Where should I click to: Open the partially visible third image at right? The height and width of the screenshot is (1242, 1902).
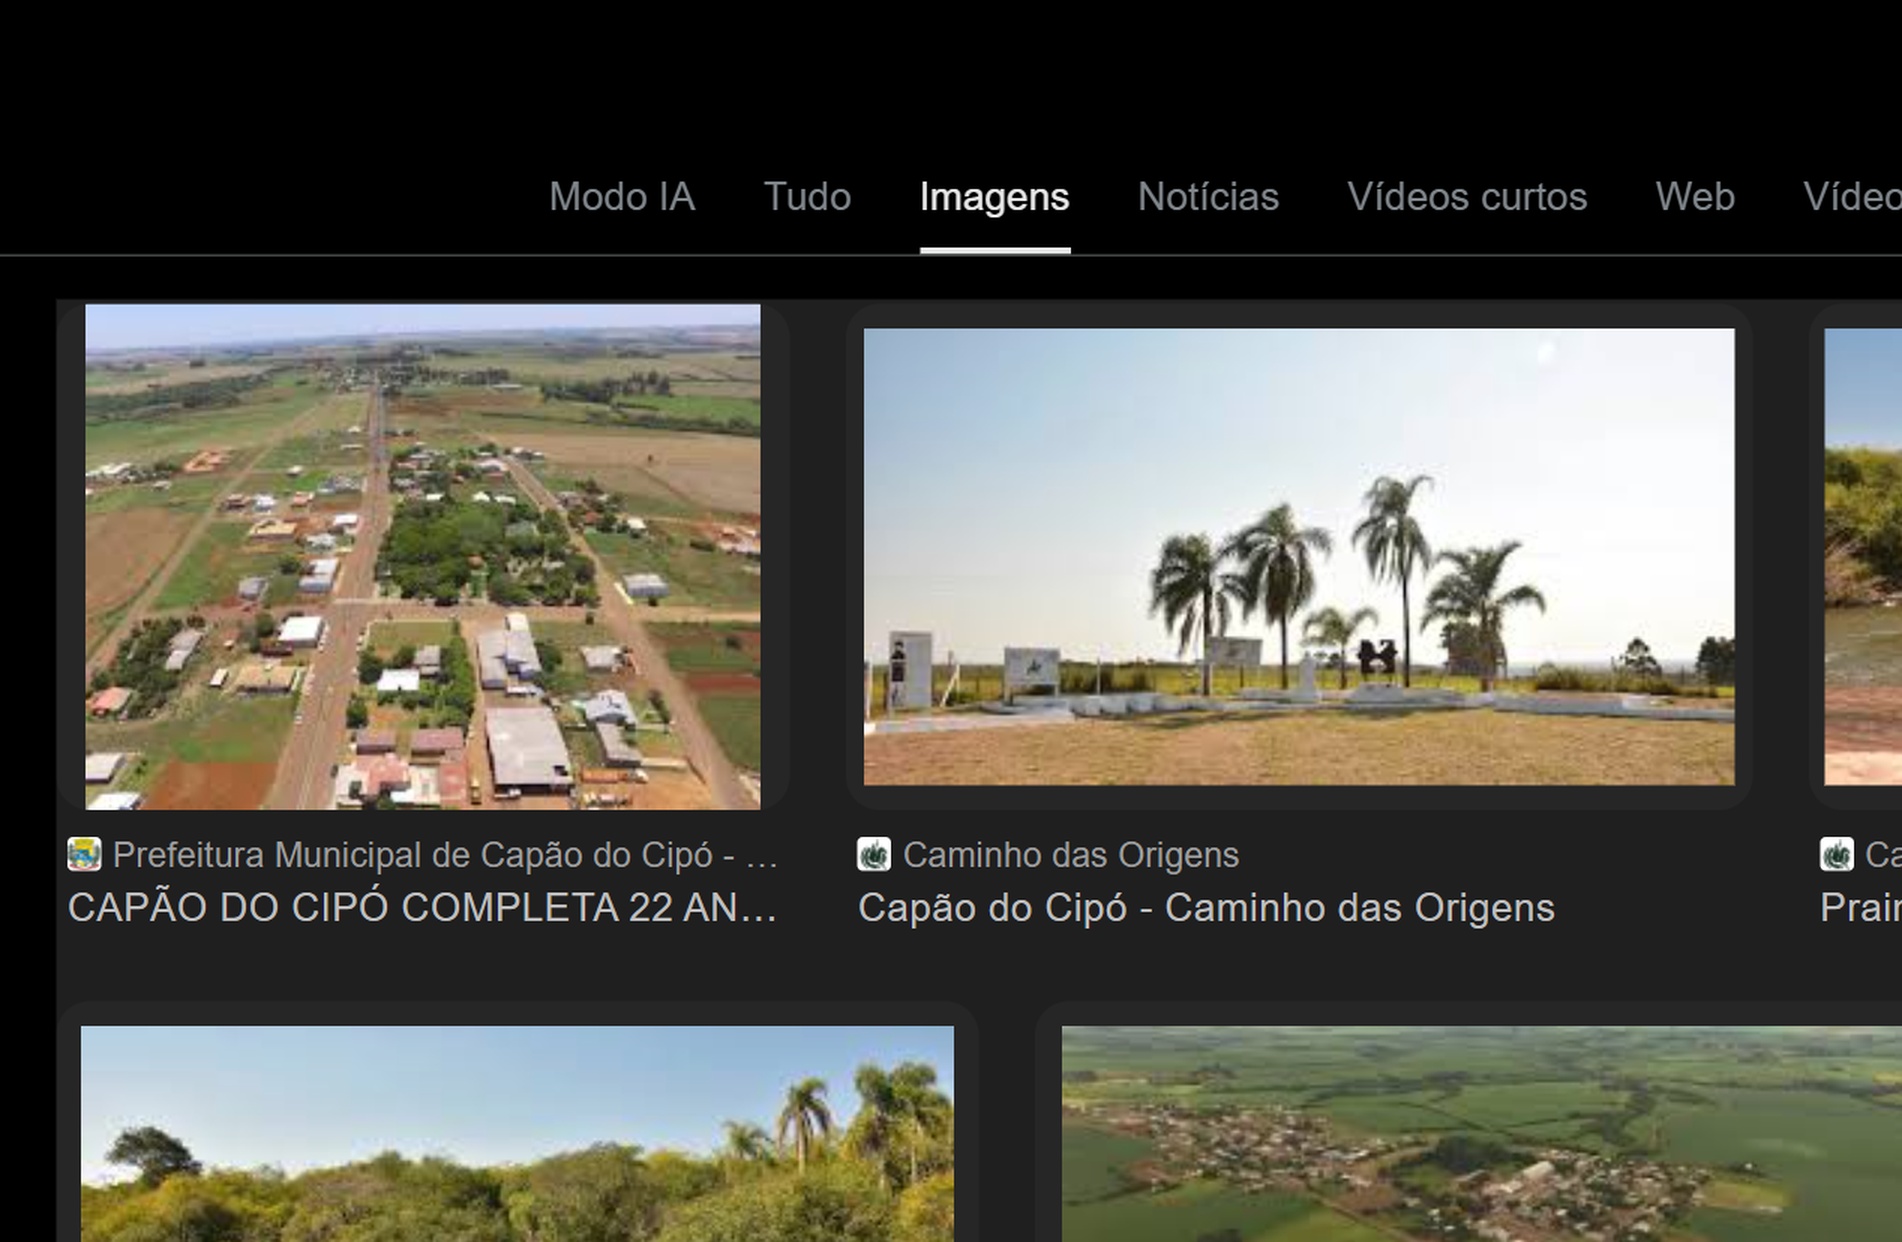click(1862, 556)
